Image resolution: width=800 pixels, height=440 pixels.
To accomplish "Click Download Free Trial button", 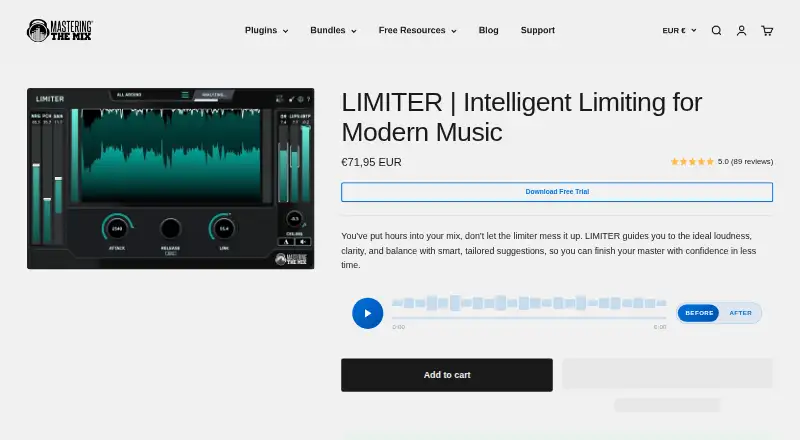I will (x=557, y=192).
